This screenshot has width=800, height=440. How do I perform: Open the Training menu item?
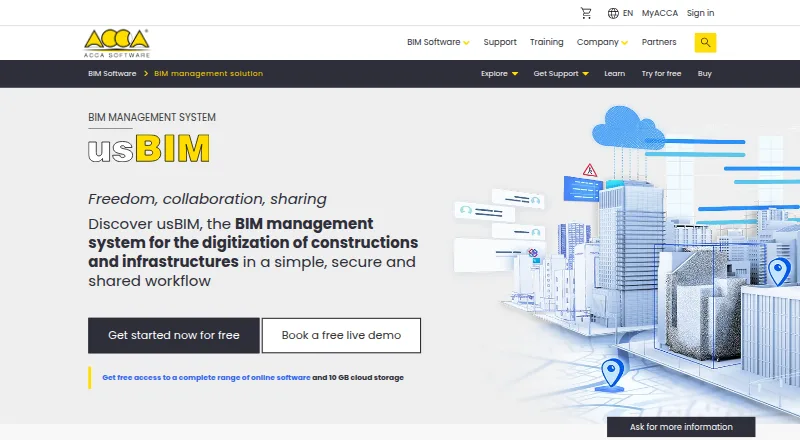[546, 42]
